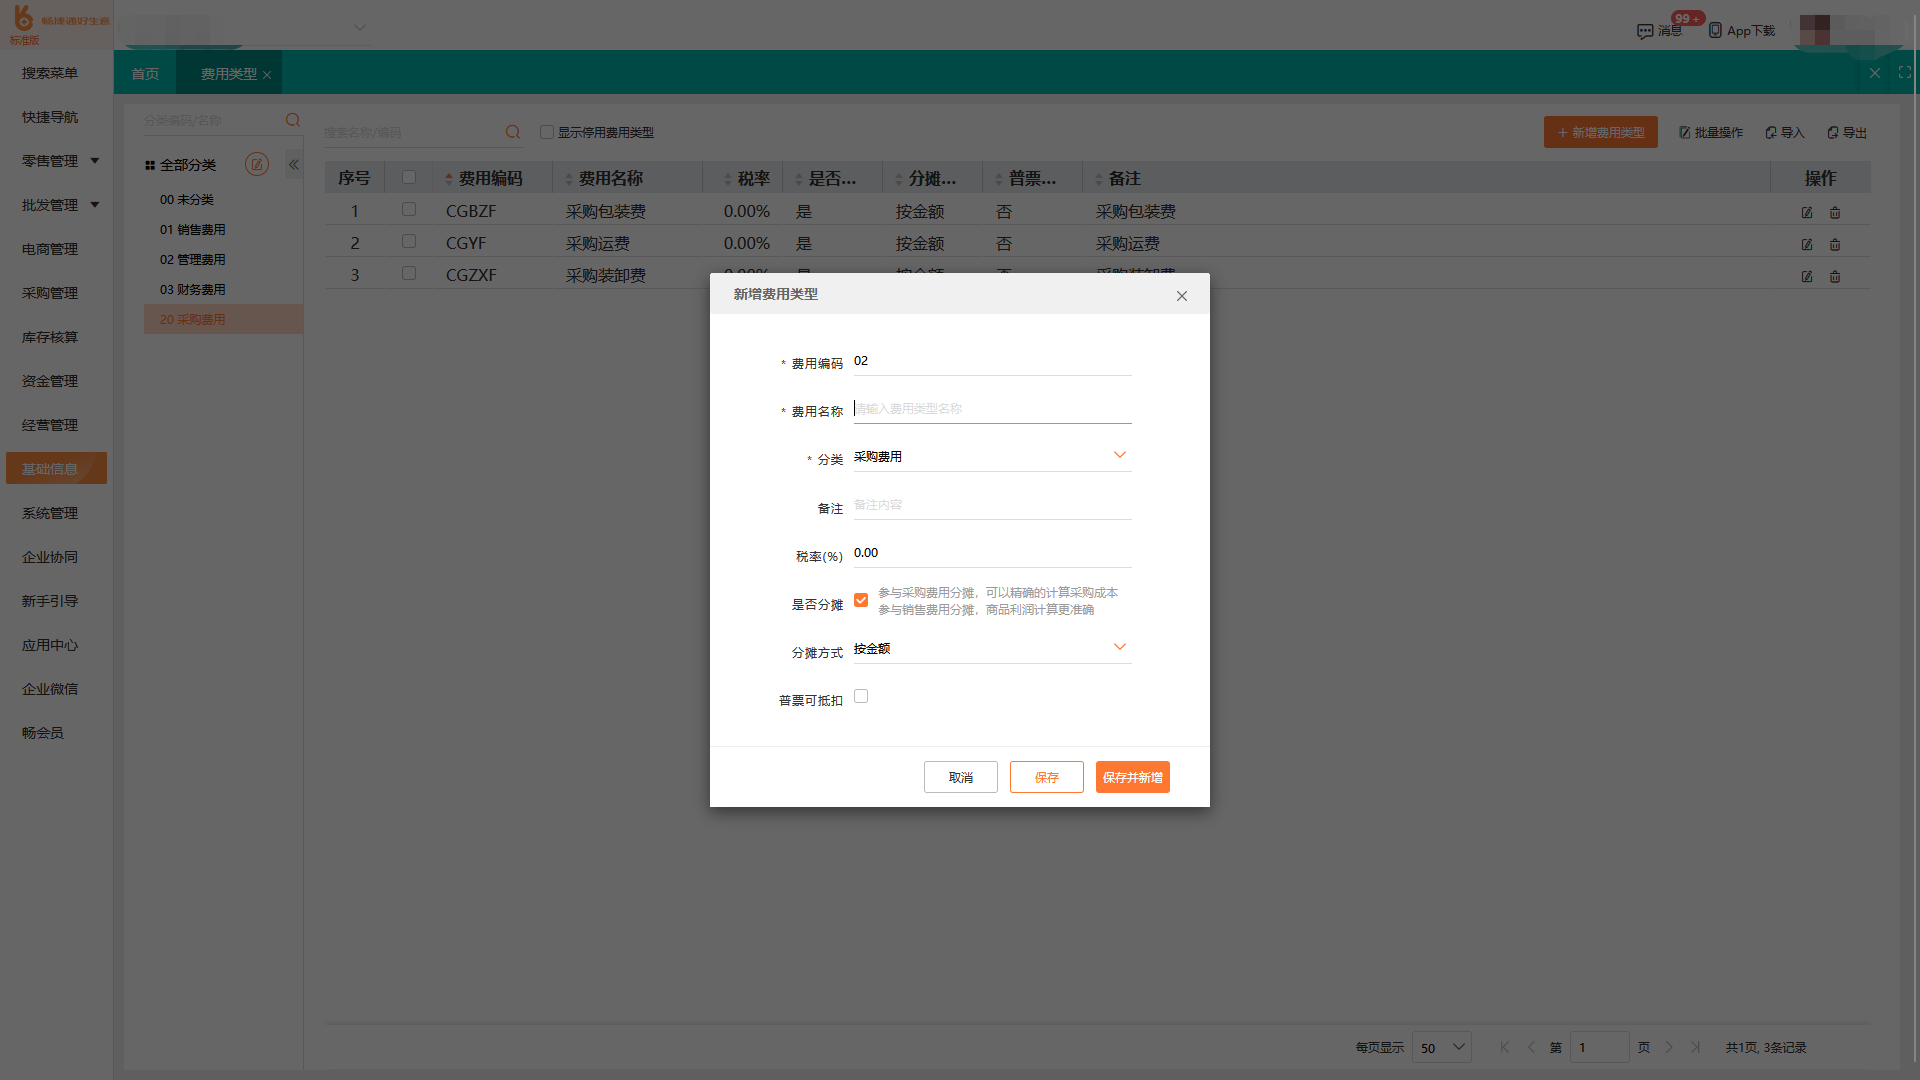
Task: Toggle the 普票可抵扣 checkbox
Action: click(x=861, y=695)
